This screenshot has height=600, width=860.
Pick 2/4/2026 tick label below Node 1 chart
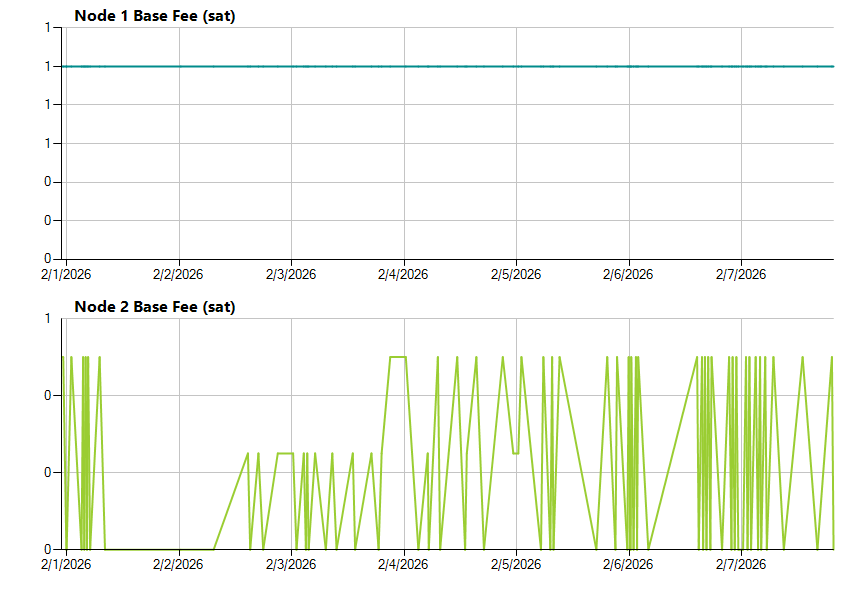(403, 274)
